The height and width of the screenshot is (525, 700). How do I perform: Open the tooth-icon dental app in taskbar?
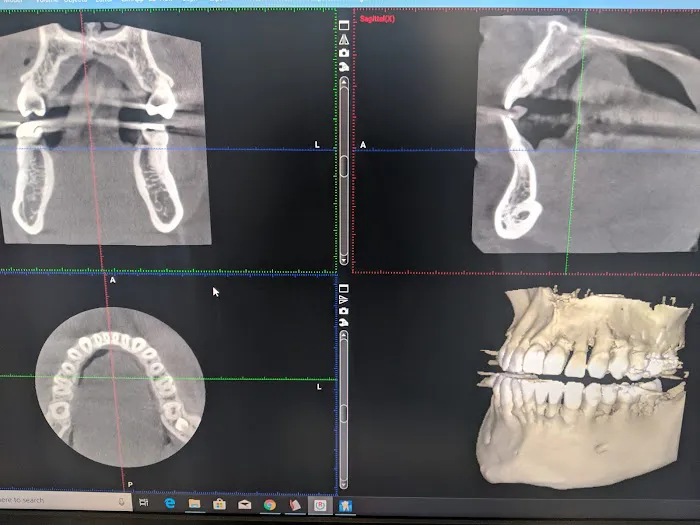click(x=344, y=505)
